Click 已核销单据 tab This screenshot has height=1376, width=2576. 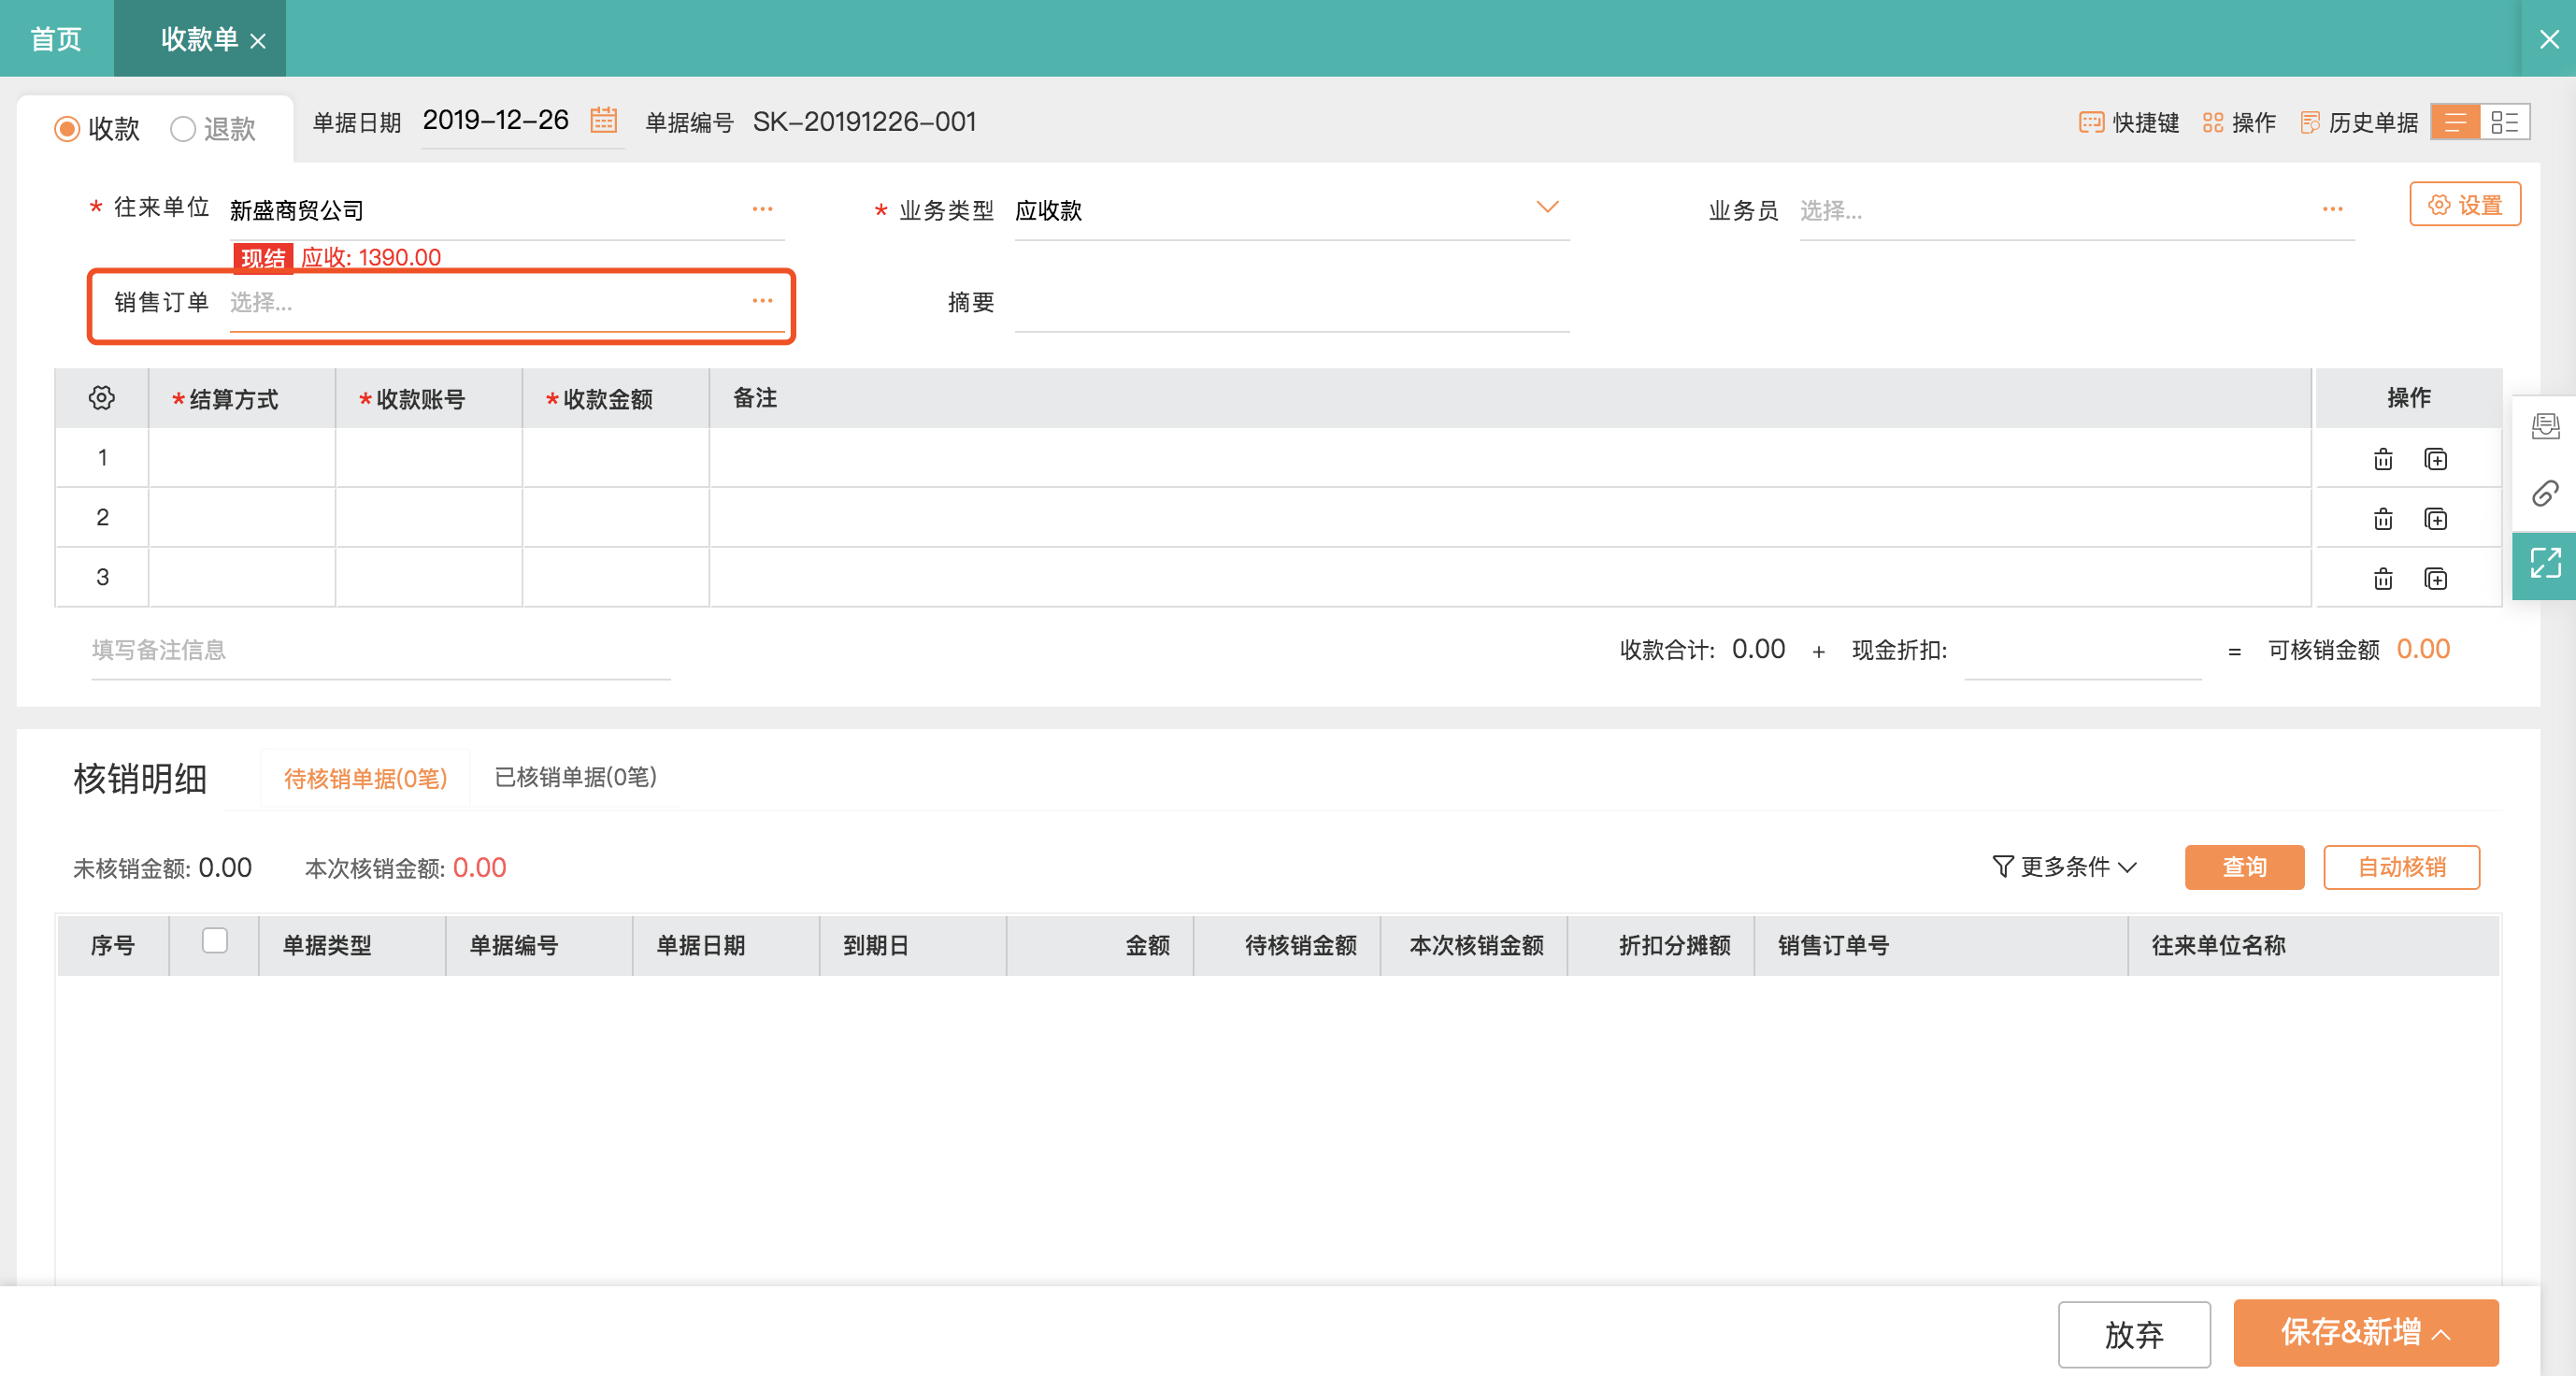coord(574,777)
